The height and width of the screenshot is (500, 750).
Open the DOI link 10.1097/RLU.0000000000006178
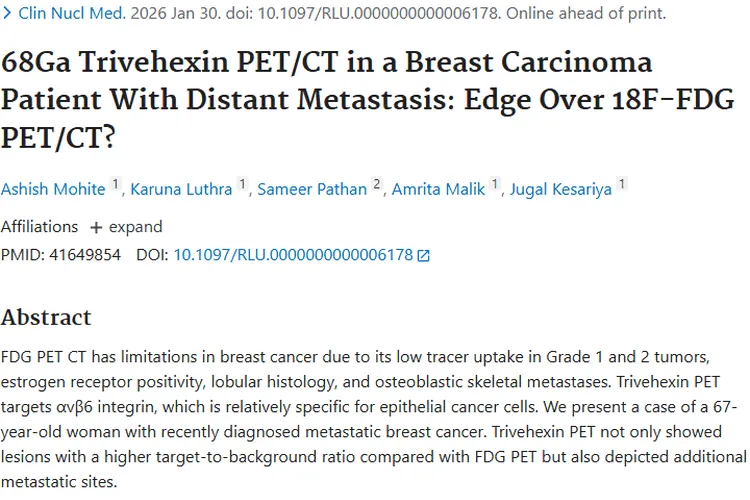click(x=293, y=255)
